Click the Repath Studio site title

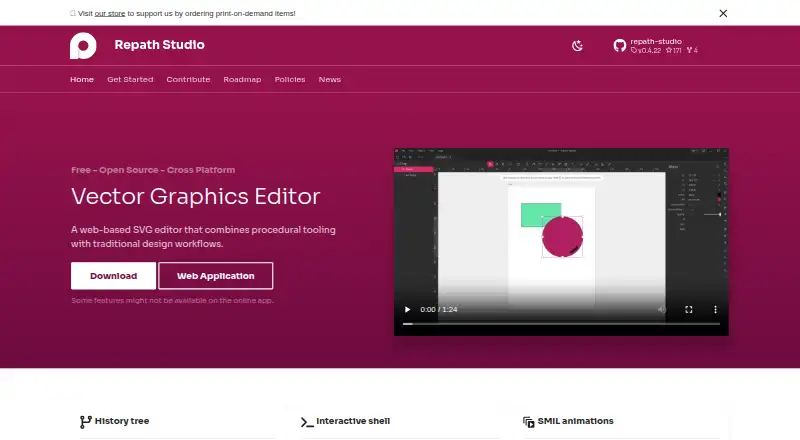coord(159,45)
